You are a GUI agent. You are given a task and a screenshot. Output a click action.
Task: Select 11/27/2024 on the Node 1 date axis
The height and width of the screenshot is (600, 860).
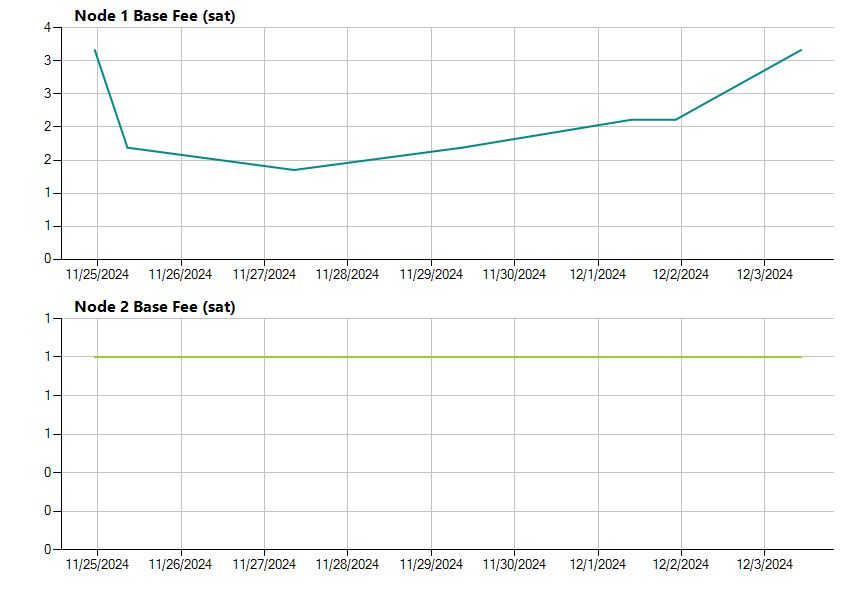264,274
